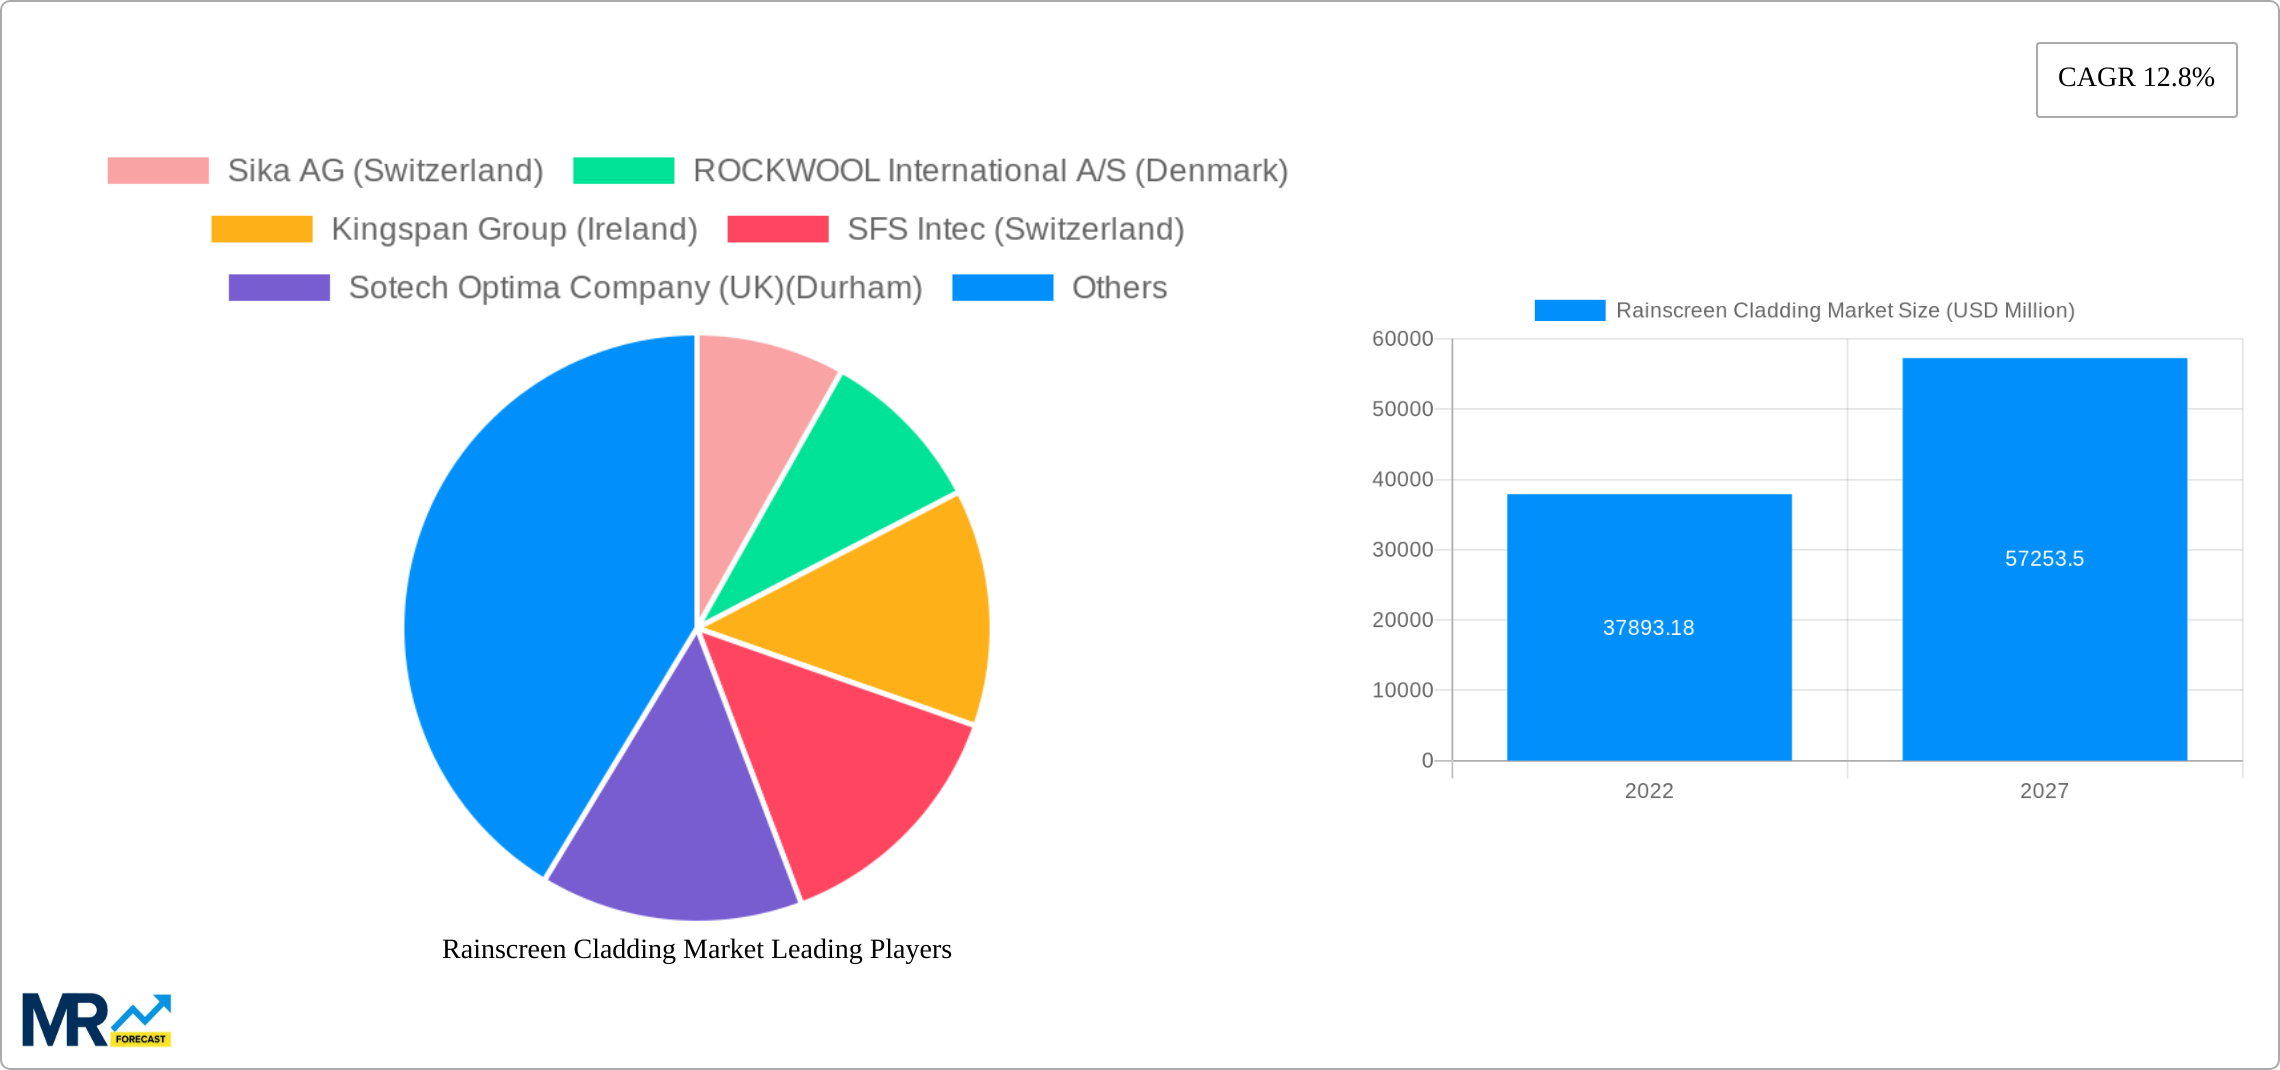This screenshot has height=1070, width=2280.
Task: Select the purple Sotech Optima legend swatch
Action: (280, 288)
